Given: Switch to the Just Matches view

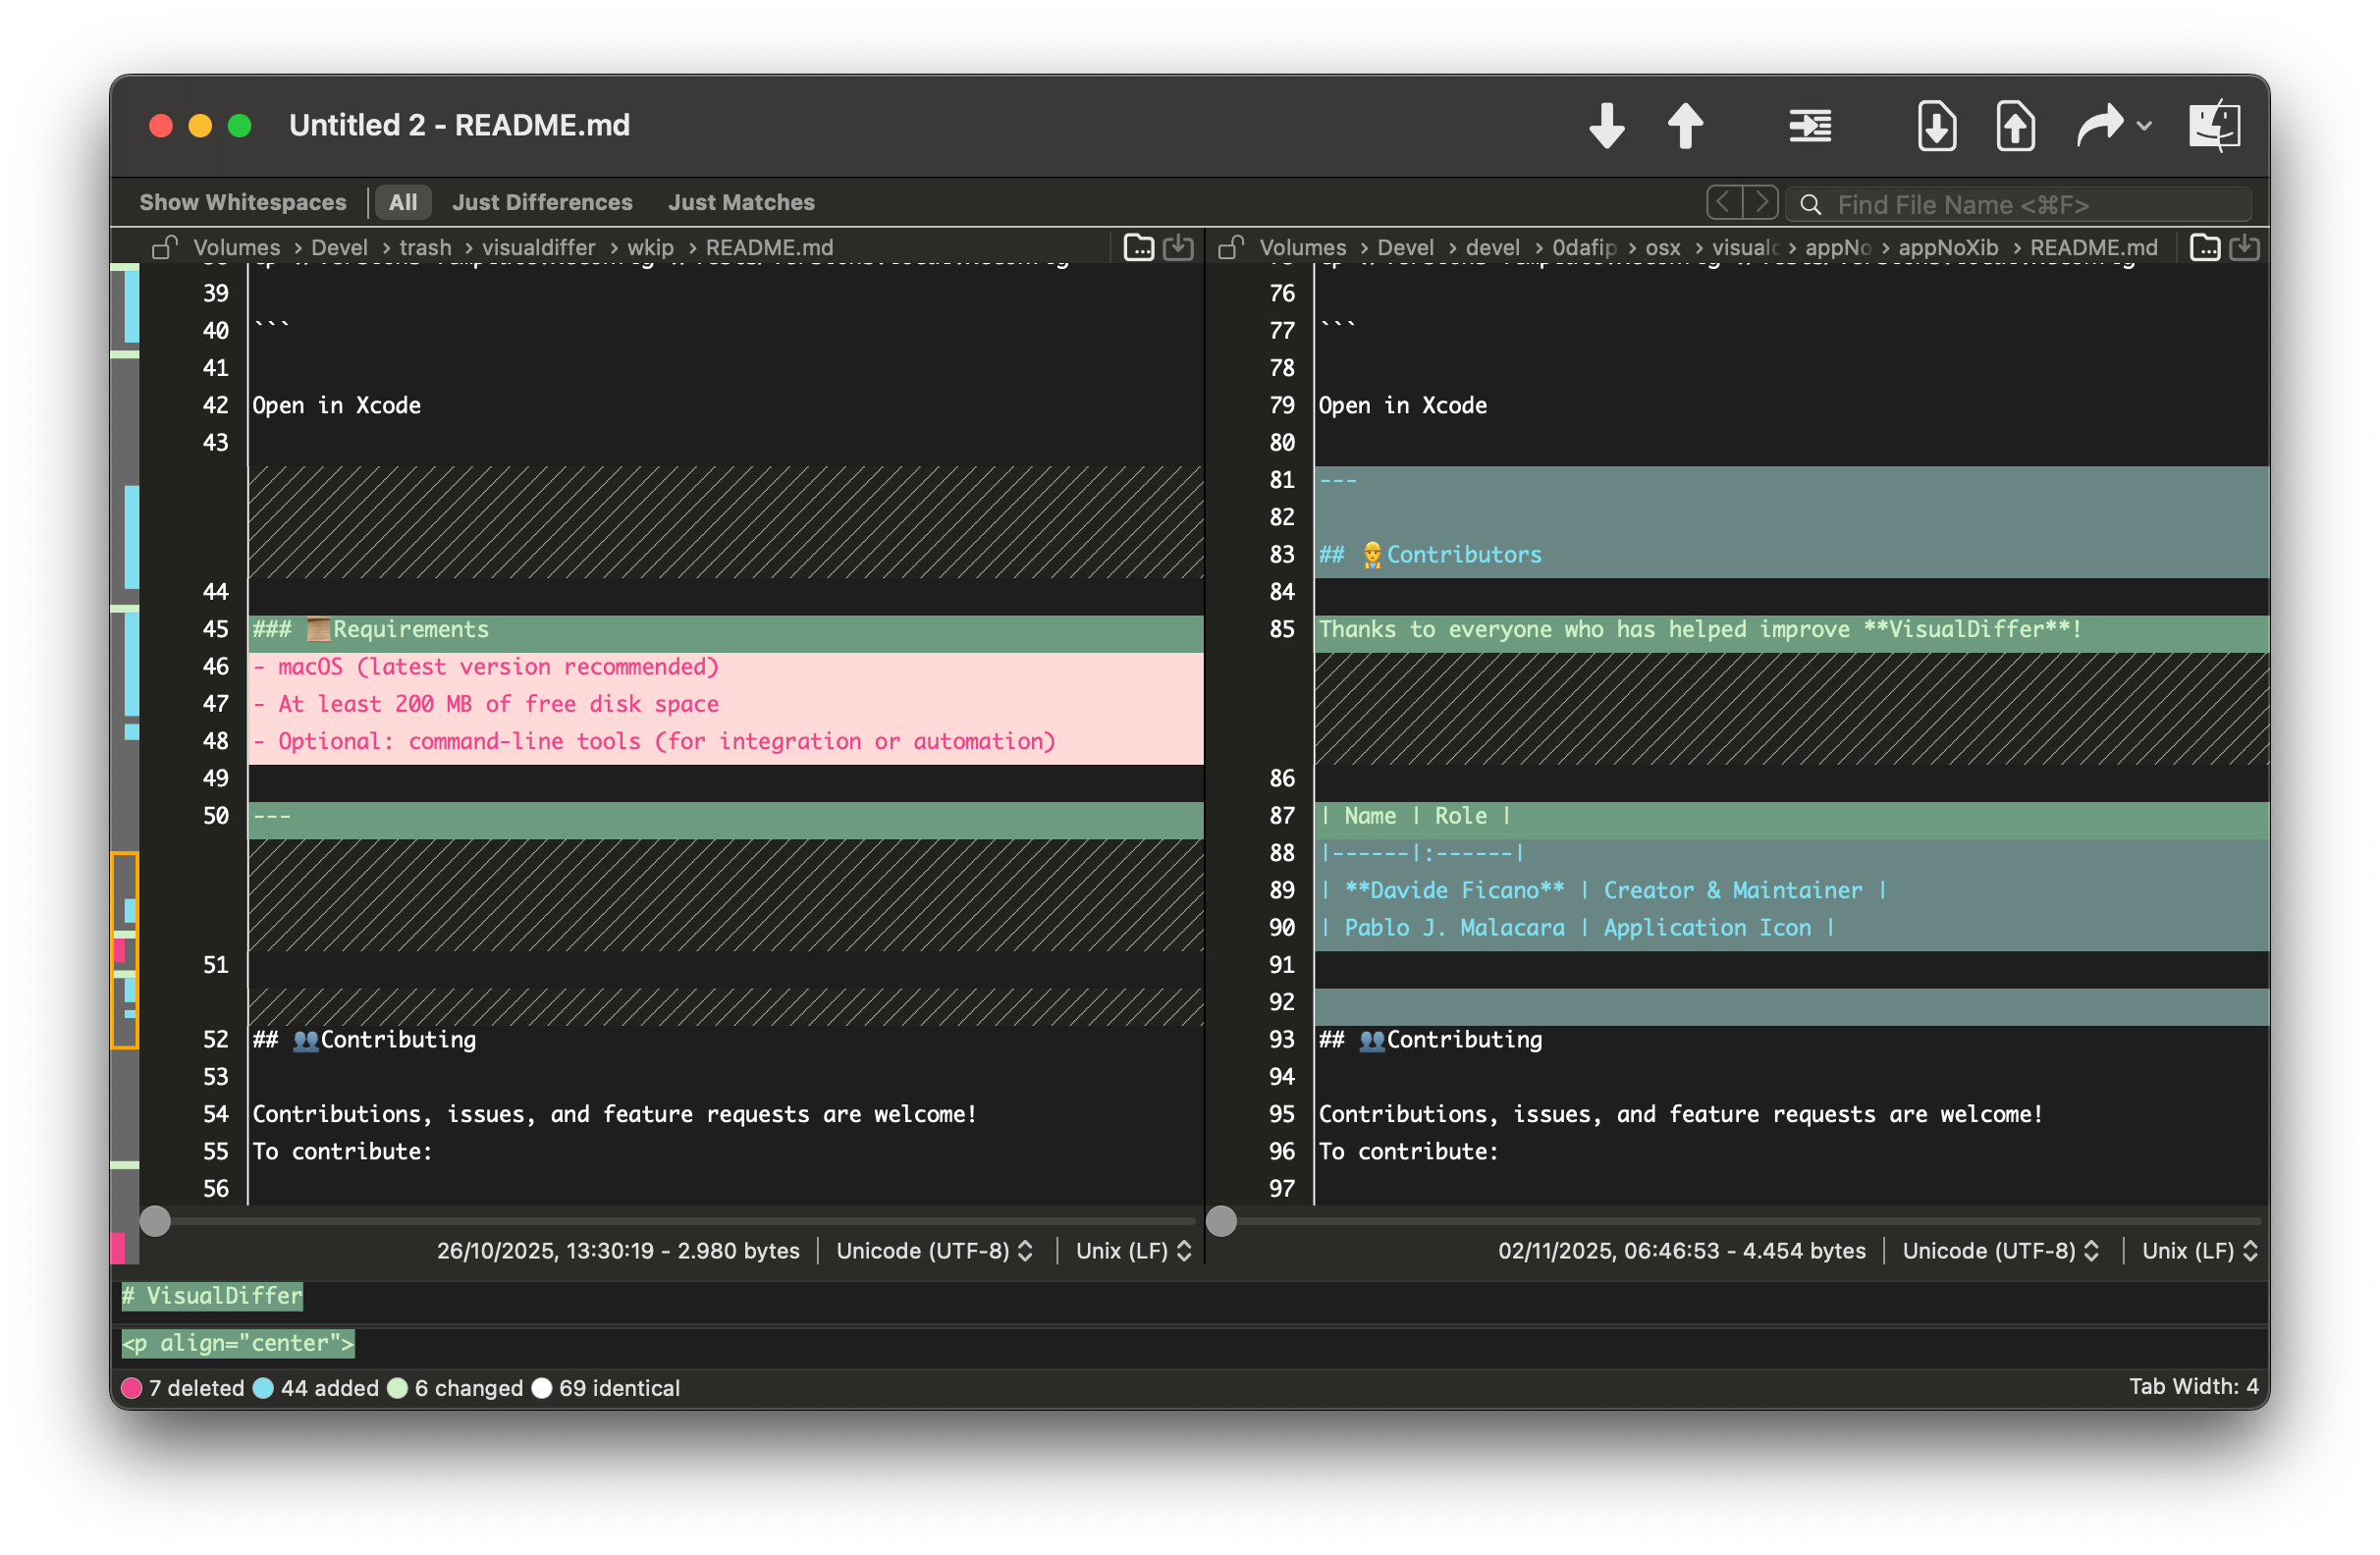Looking at the screenshot, I should click(741, 202).
